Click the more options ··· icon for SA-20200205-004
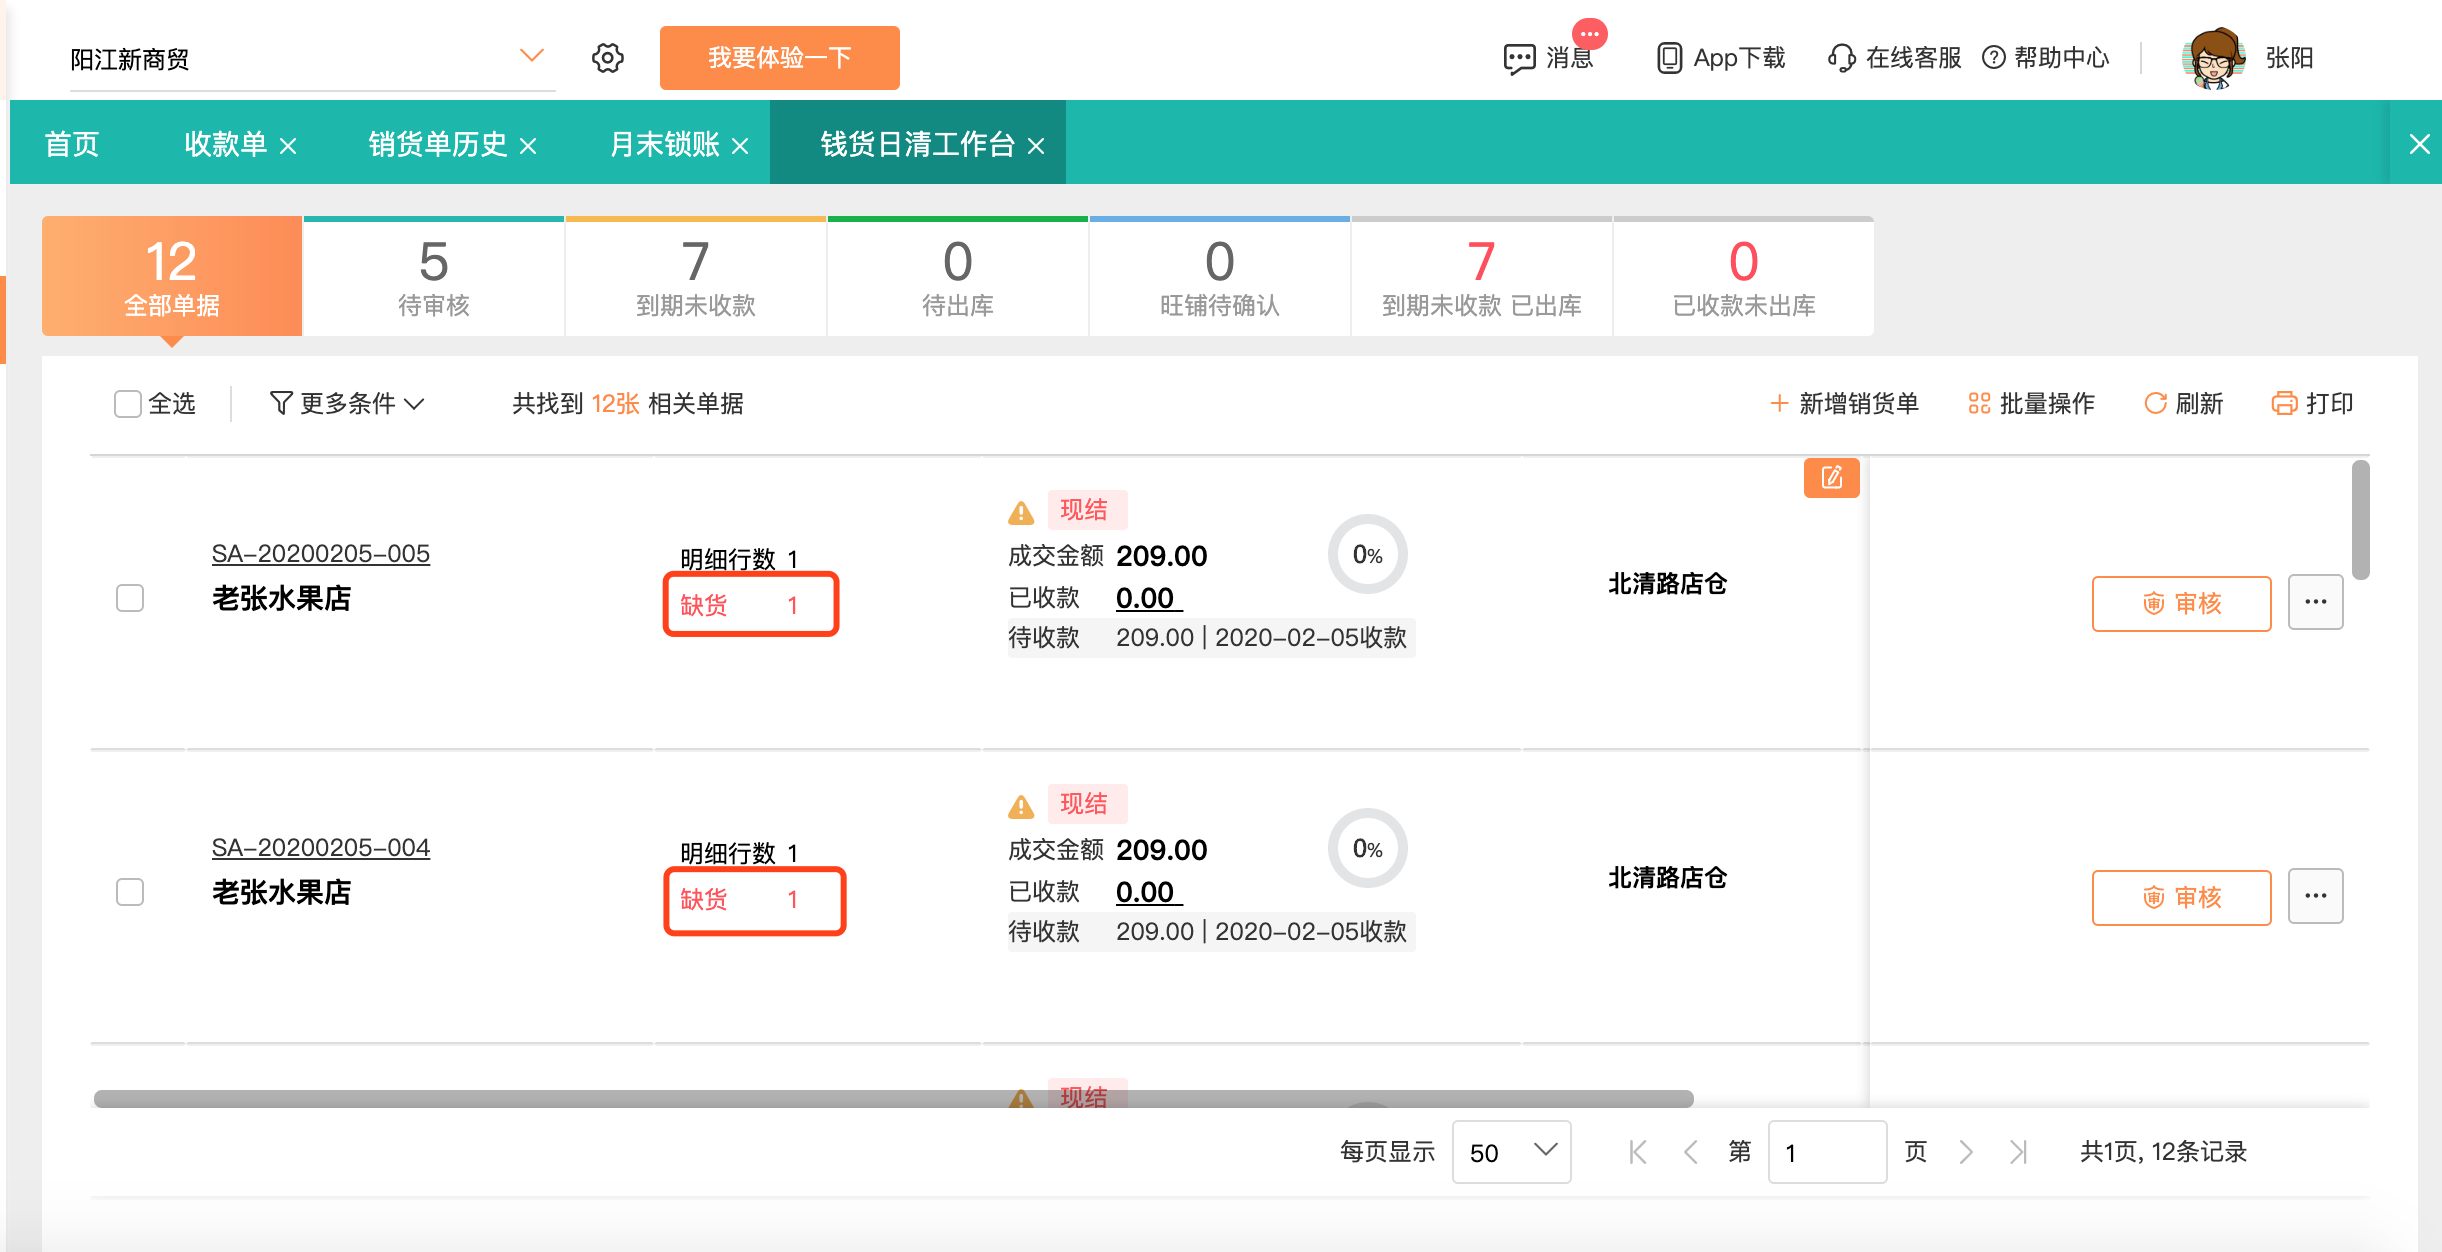Image resolution: width=2442 pixels, height=1252 pixels. (2318, 896)
